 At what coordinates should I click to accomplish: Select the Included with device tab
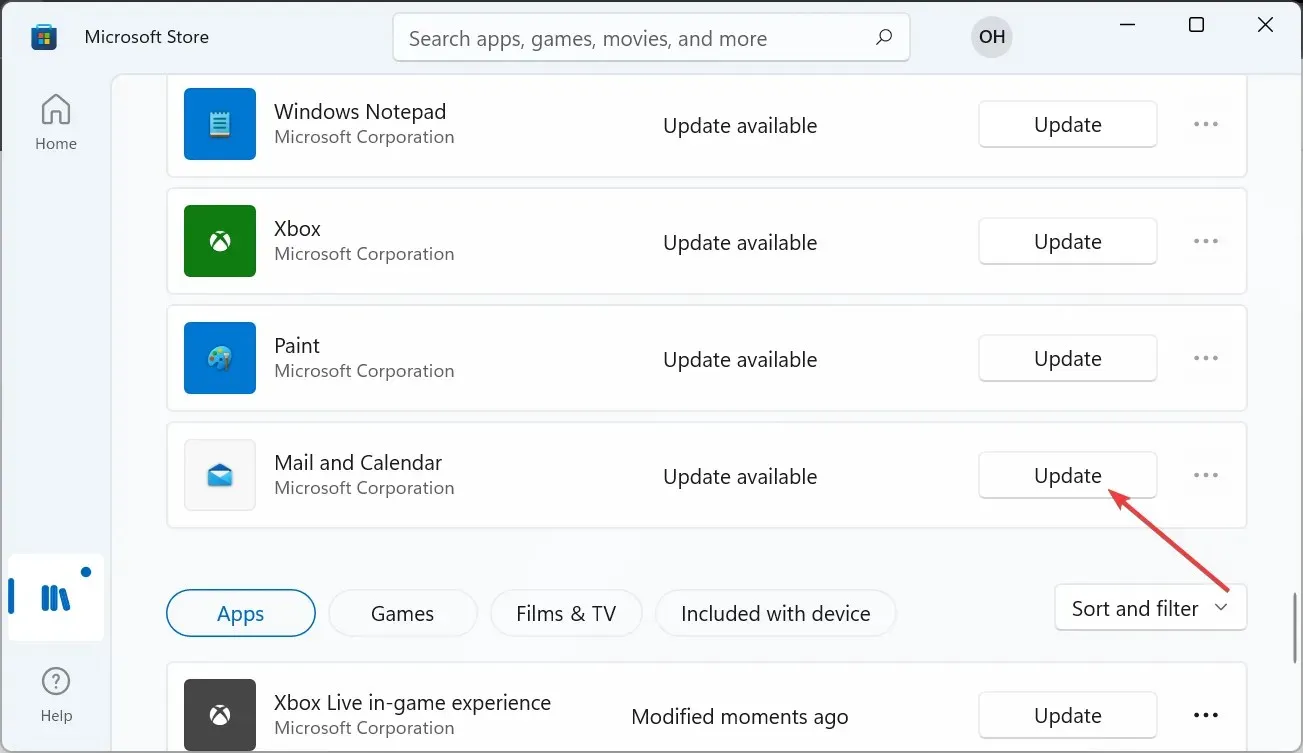point(776,613)
